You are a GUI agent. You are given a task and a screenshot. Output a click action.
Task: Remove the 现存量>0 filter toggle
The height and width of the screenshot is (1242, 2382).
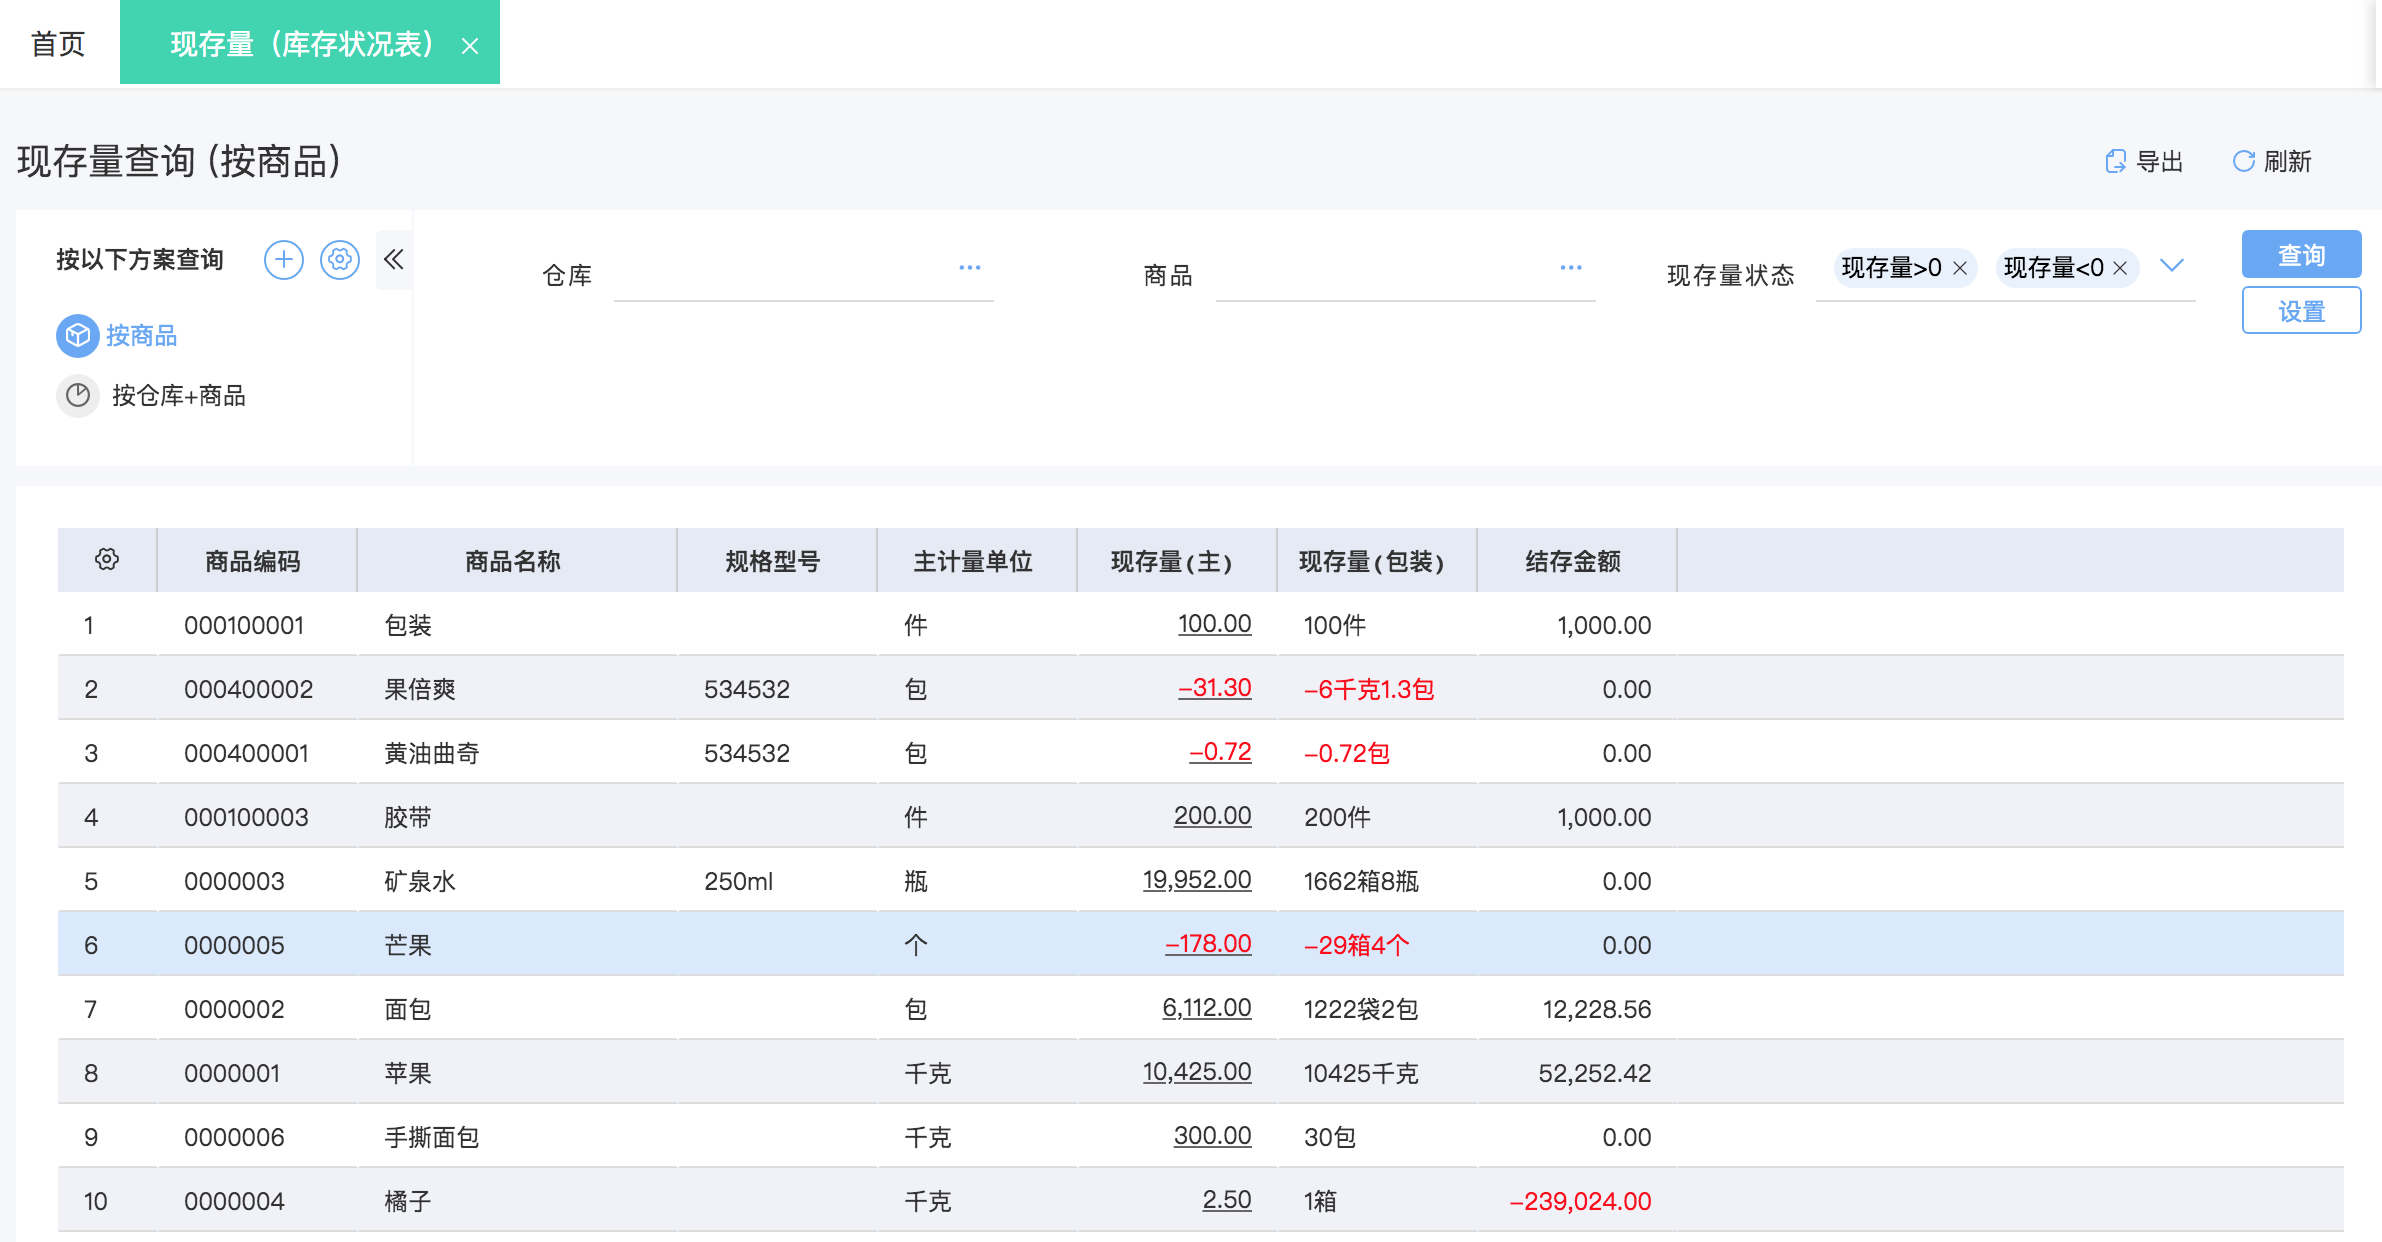[1958, 266]
